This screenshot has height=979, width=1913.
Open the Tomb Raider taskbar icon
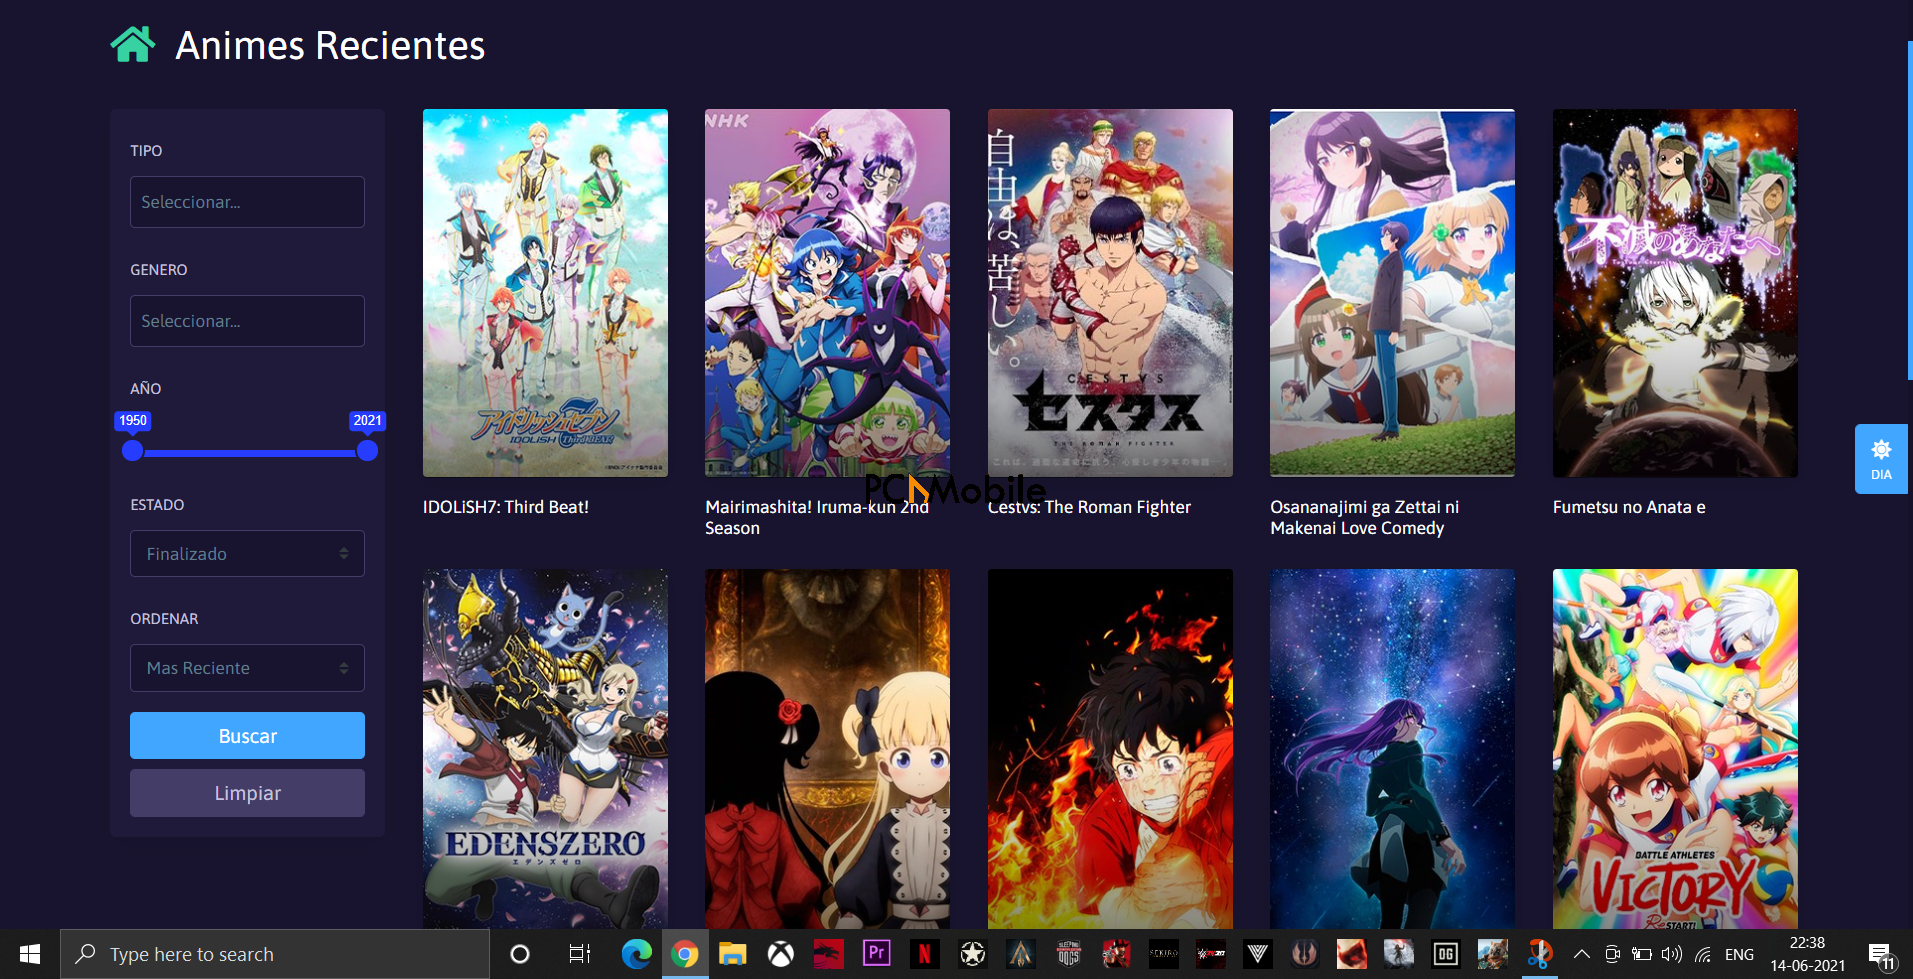pos(1399,954)
